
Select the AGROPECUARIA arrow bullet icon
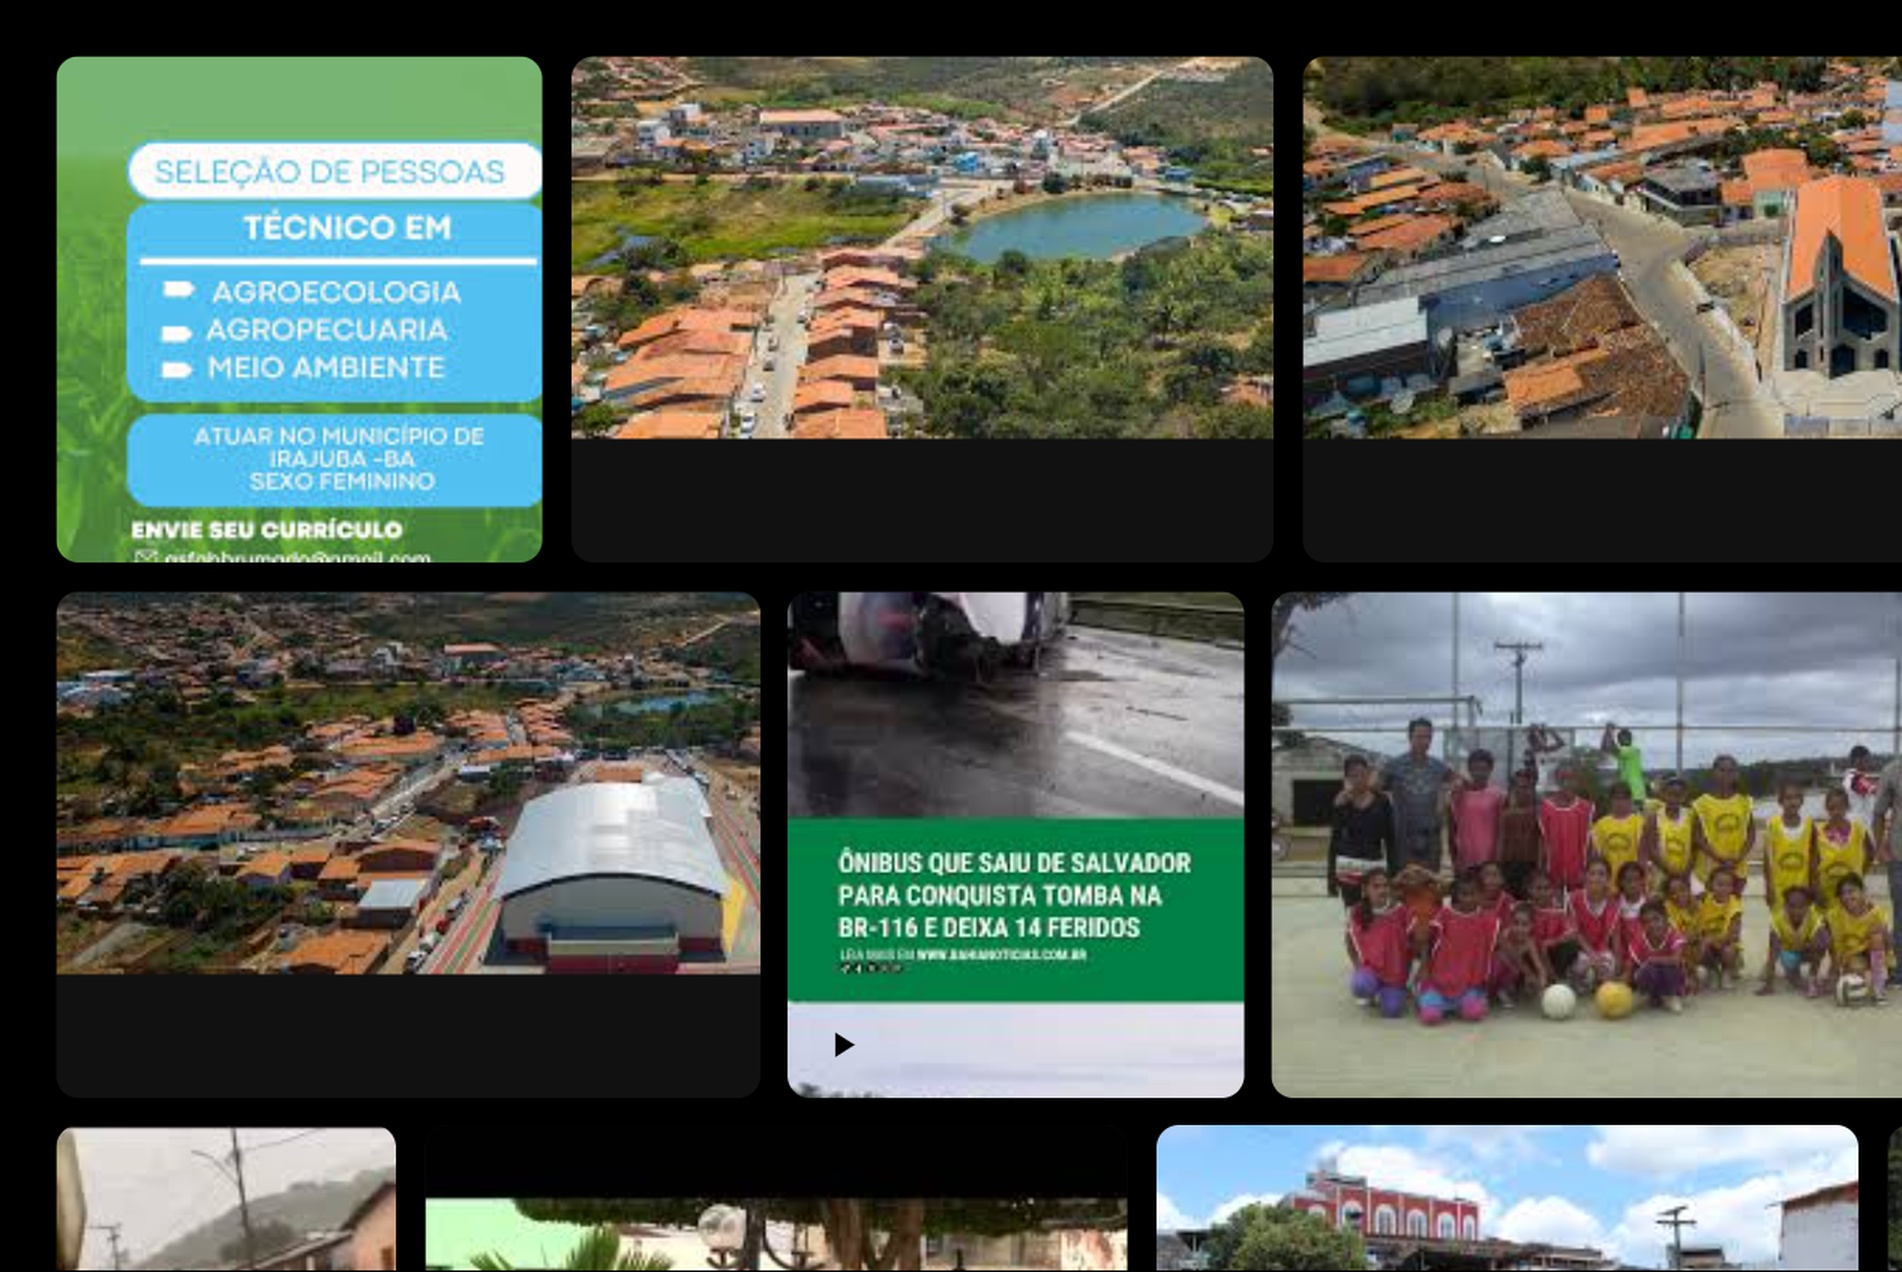(176, 332)
